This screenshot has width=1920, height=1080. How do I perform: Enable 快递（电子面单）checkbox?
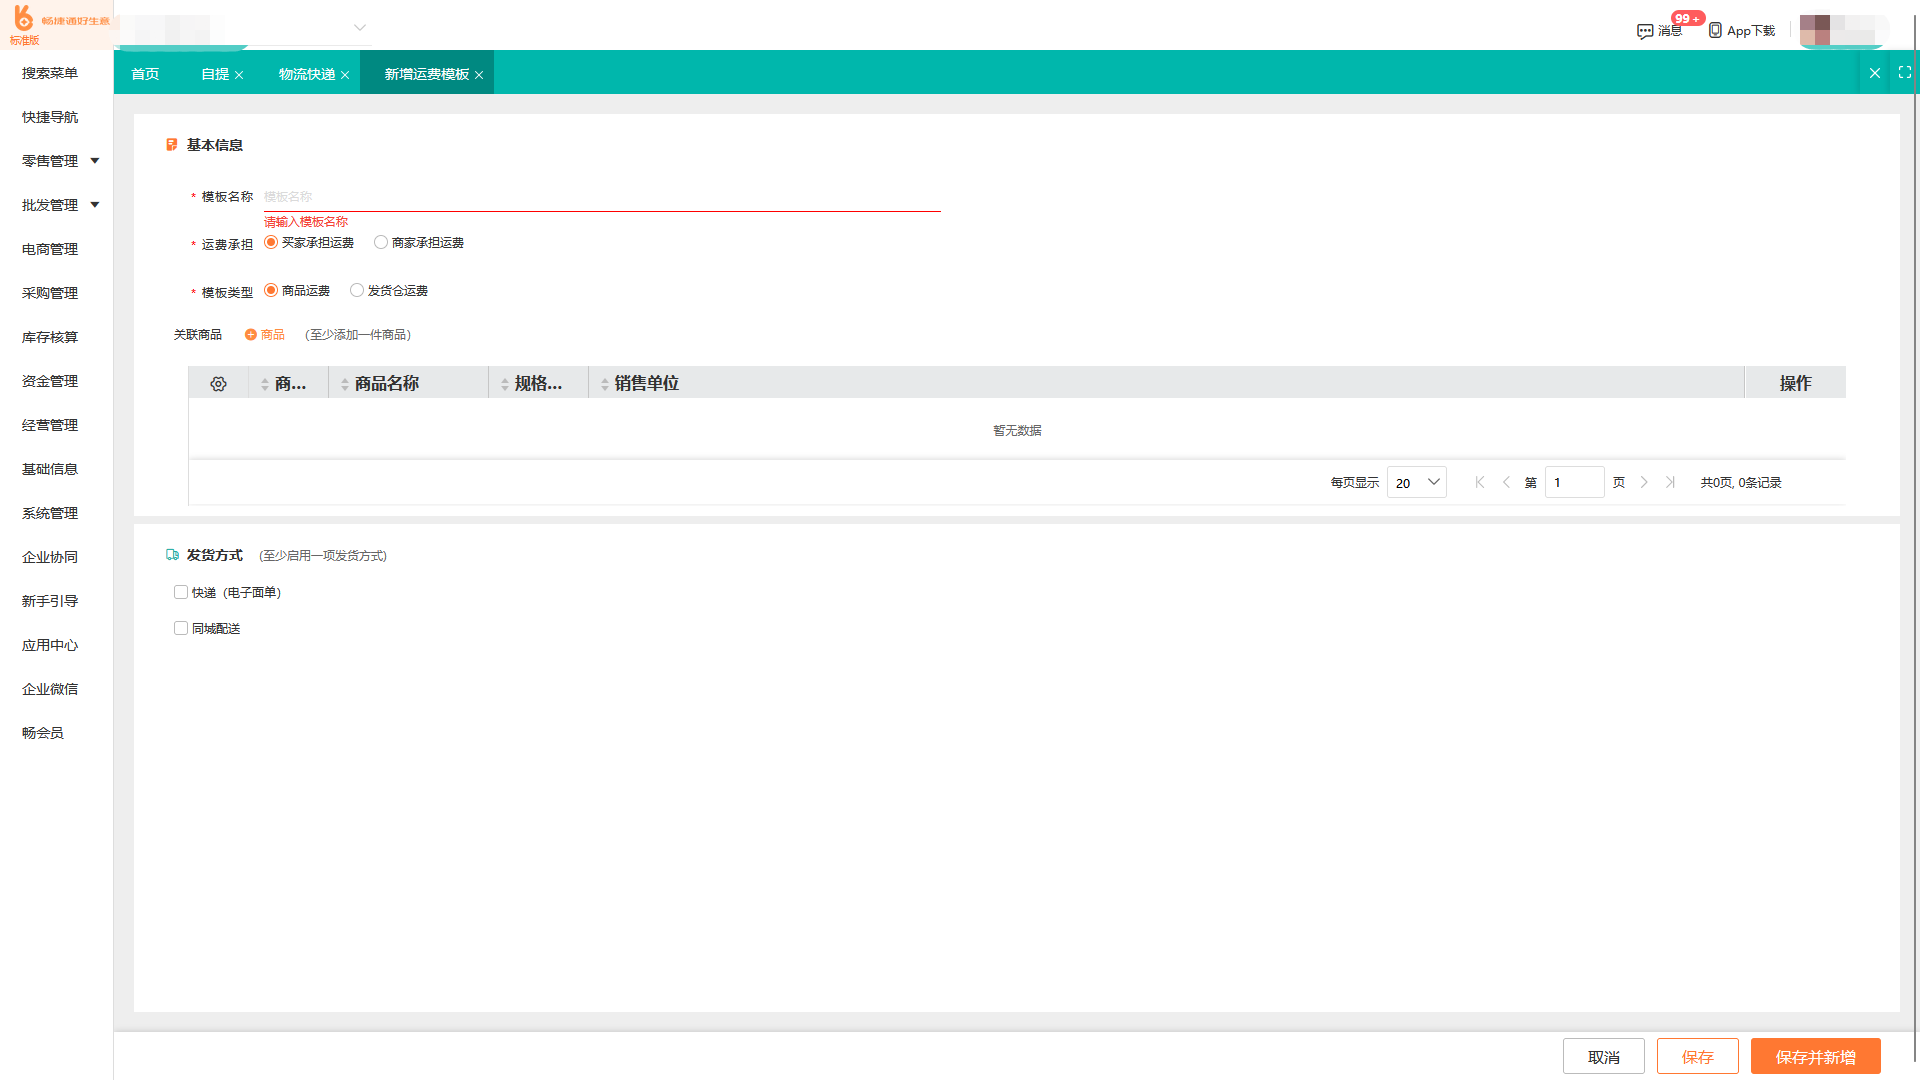click(181, 592)
